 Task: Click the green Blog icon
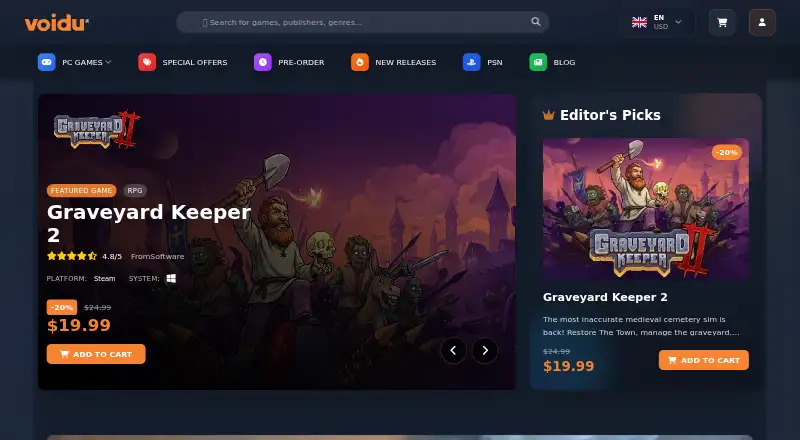point(538,62)
